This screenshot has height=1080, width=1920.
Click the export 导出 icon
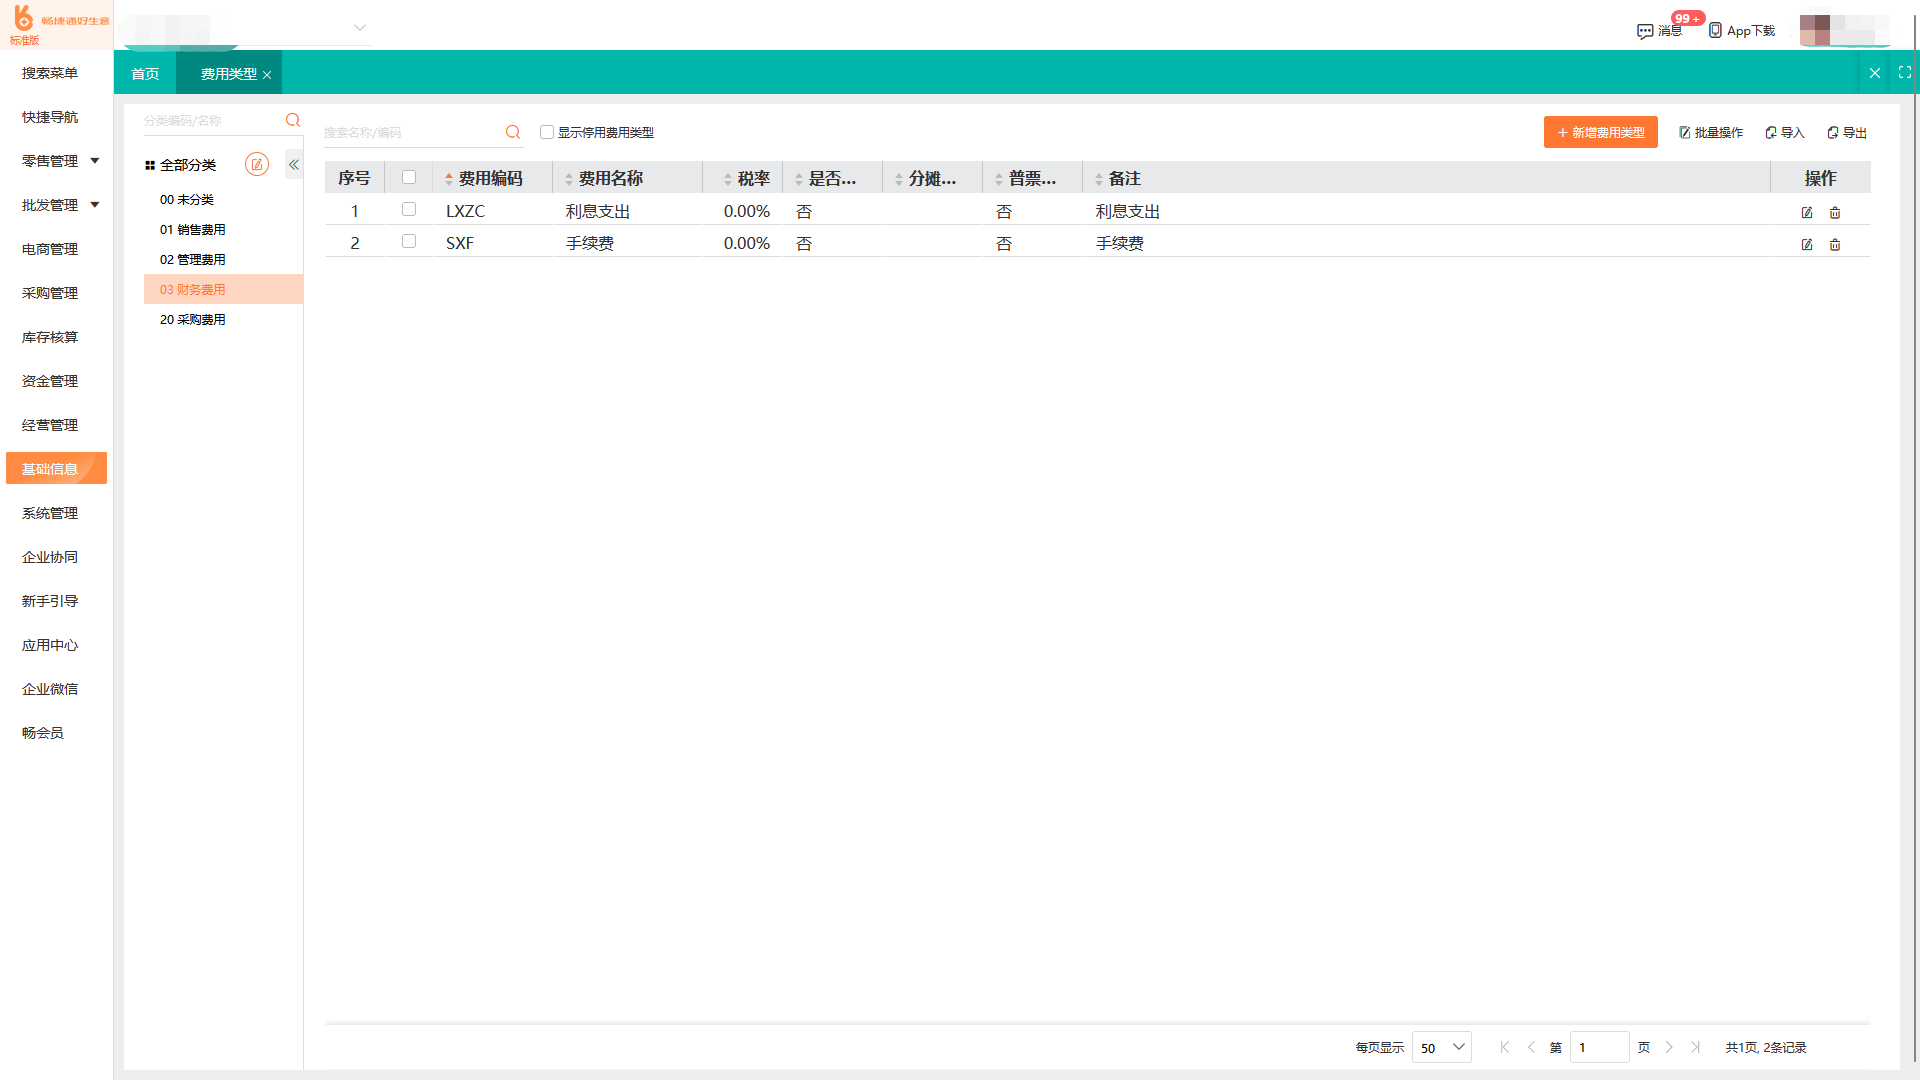pos(1845,131)
